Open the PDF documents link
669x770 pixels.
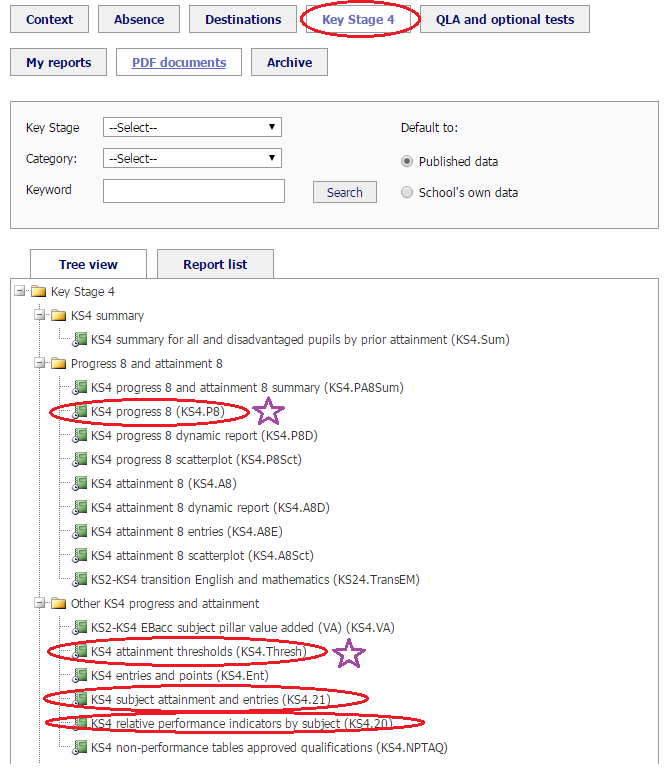coord(179,62)
